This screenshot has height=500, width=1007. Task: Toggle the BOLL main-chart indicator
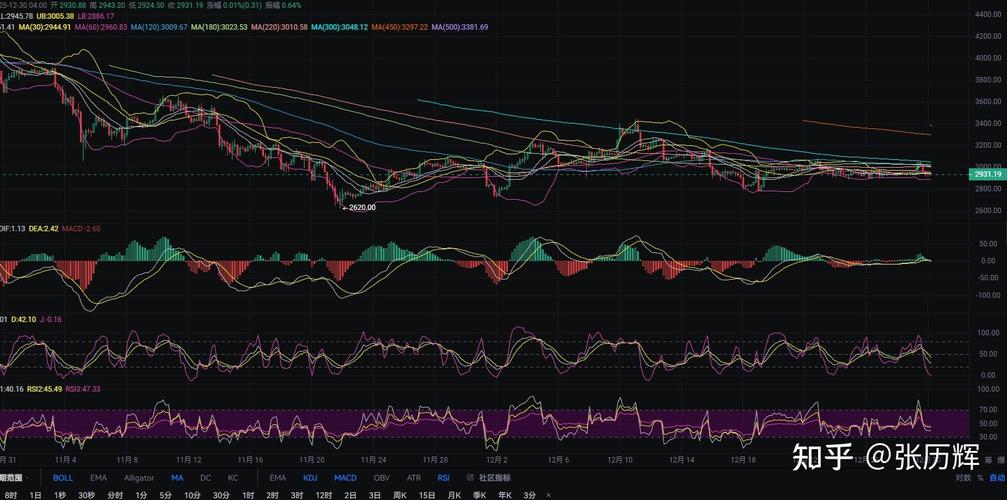click(x=63, y=478)
